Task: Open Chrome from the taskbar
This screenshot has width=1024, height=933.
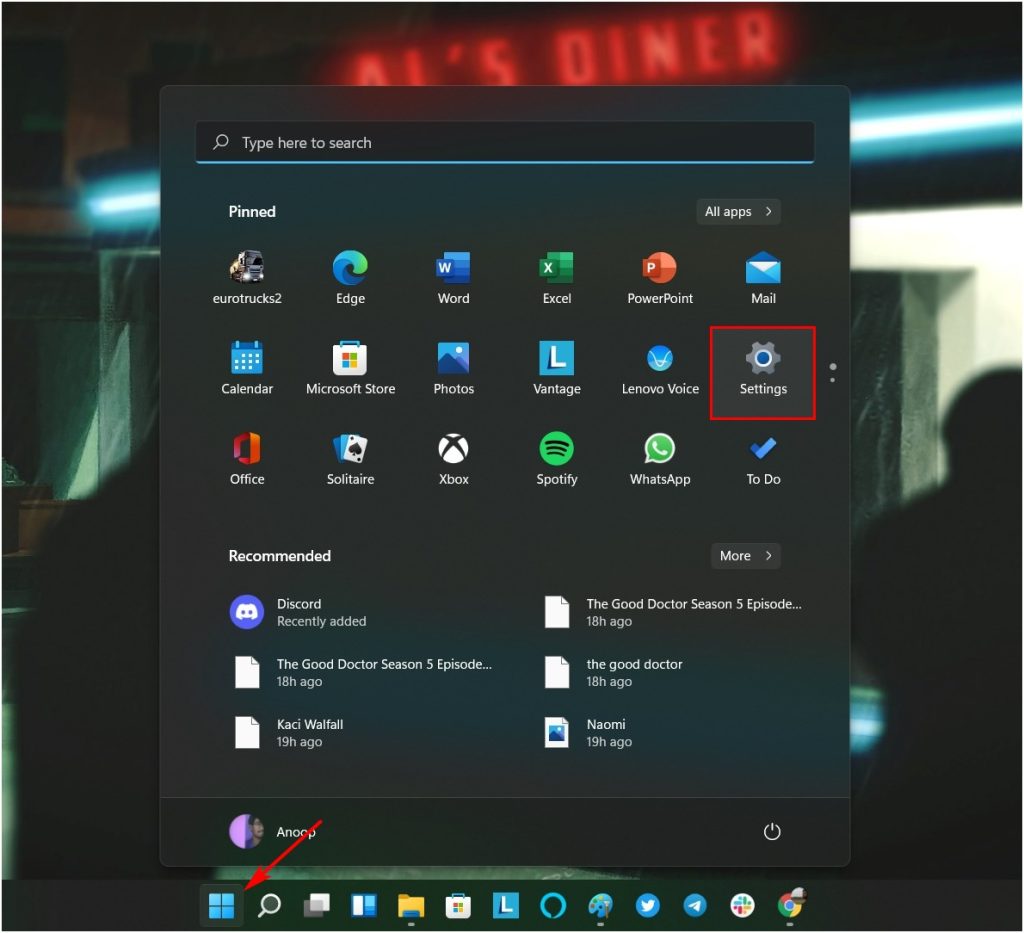Action: coord(790,905)
